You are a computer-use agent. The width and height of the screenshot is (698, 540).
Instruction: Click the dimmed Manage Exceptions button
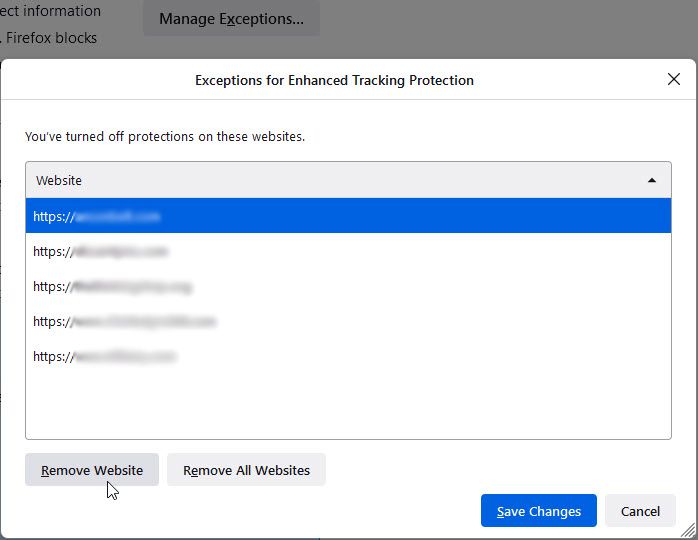[x=231, y=19]
